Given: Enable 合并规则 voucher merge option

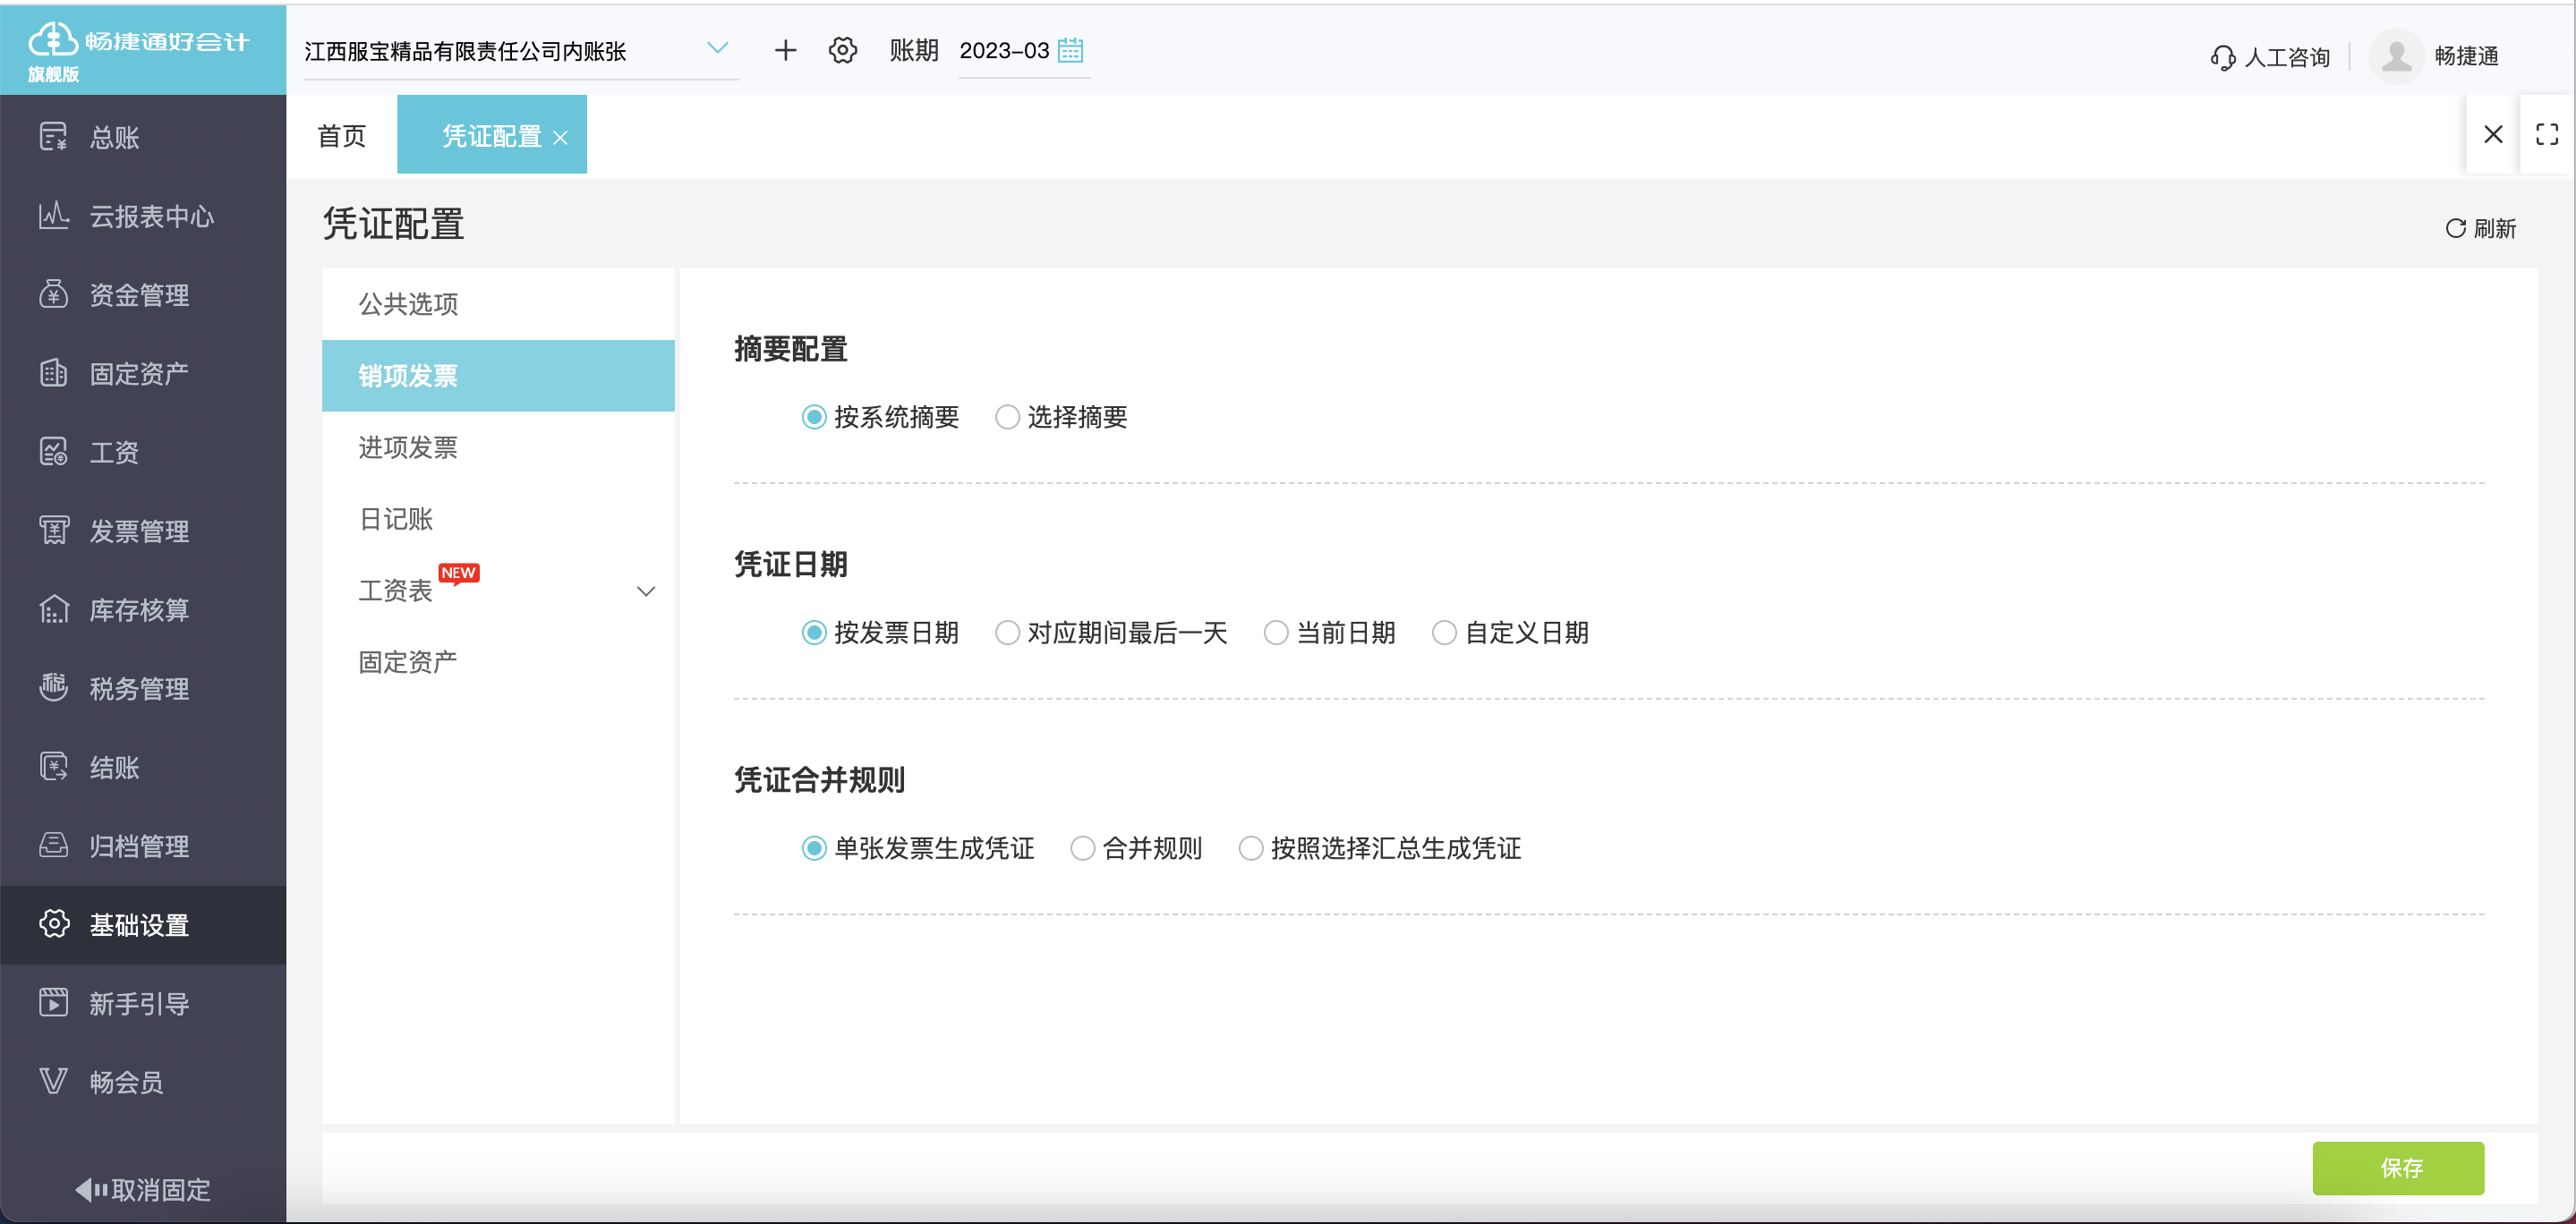Looking at the screenshot, I should pos(1079,849).
